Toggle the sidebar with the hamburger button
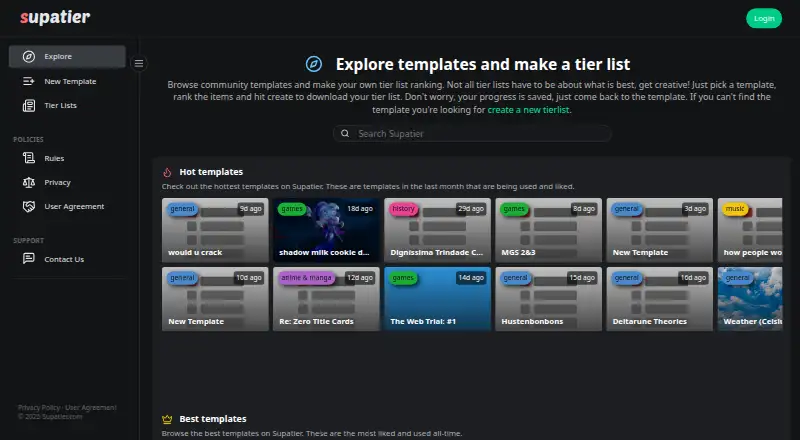The image size is (800, 440). pos(139,63)
